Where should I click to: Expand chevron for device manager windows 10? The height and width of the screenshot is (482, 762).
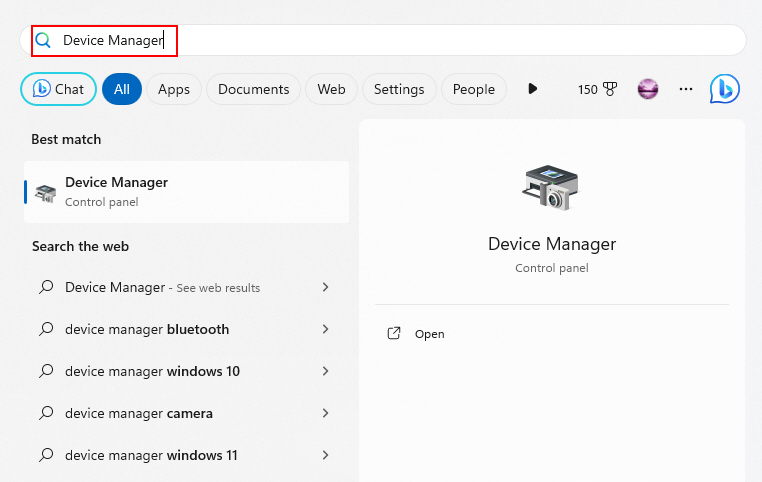[x=326, y=371]
